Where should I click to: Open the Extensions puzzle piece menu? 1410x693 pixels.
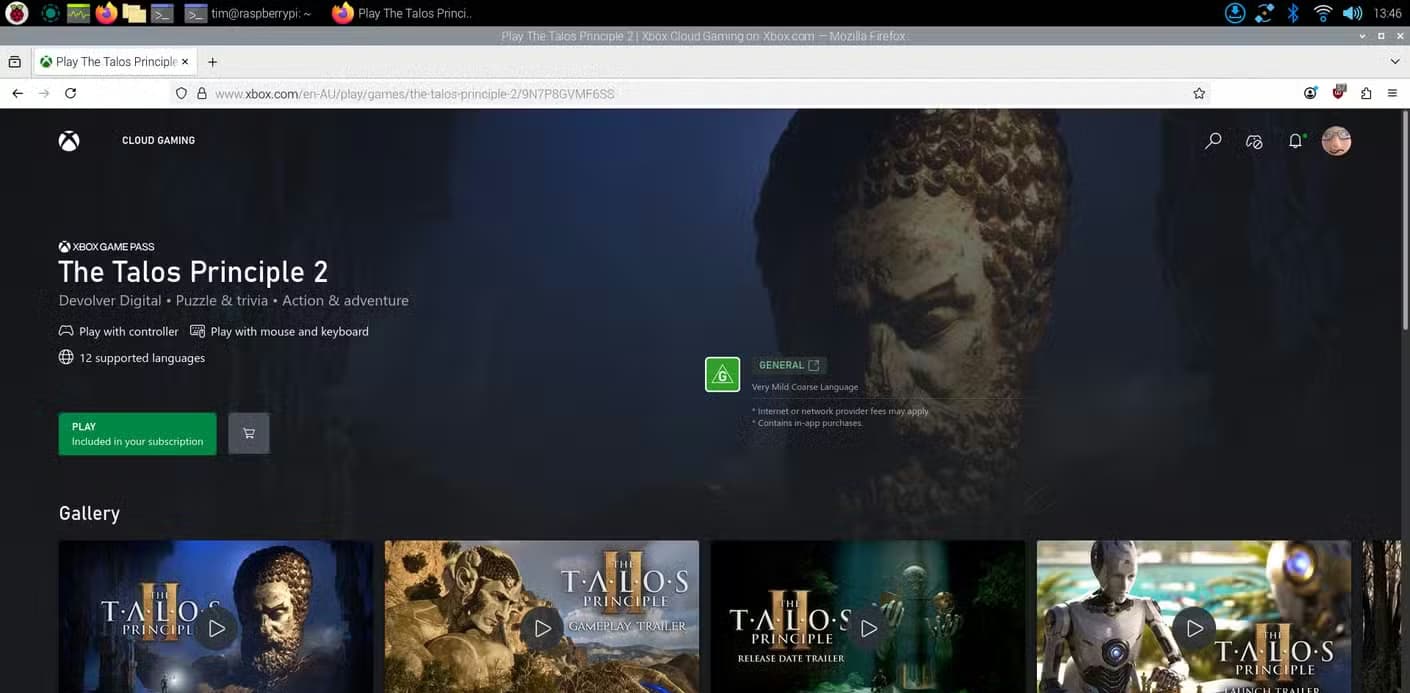(1366, 93)
